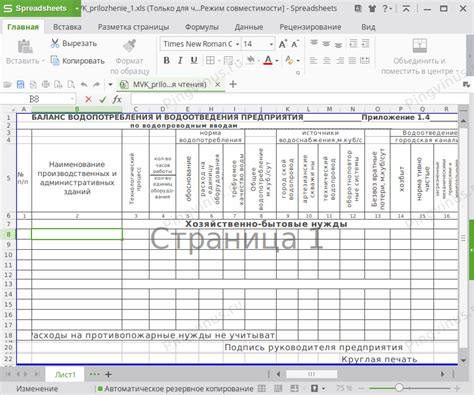Align text right
The height and width of the screenshot is (395, 474).
click(x=340, y=61)
